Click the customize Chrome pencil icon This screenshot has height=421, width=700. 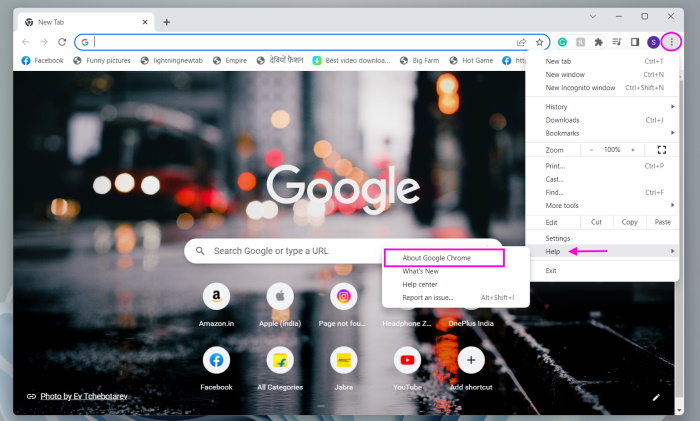point(656,397)
